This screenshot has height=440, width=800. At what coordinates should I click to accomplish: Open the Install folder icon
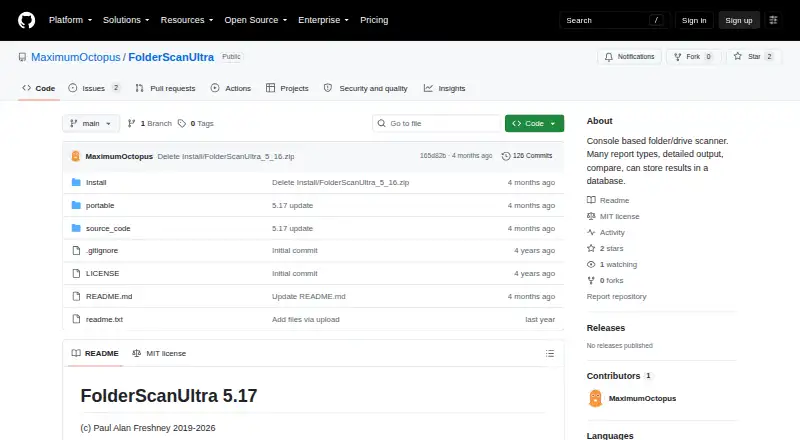[76, 182]
